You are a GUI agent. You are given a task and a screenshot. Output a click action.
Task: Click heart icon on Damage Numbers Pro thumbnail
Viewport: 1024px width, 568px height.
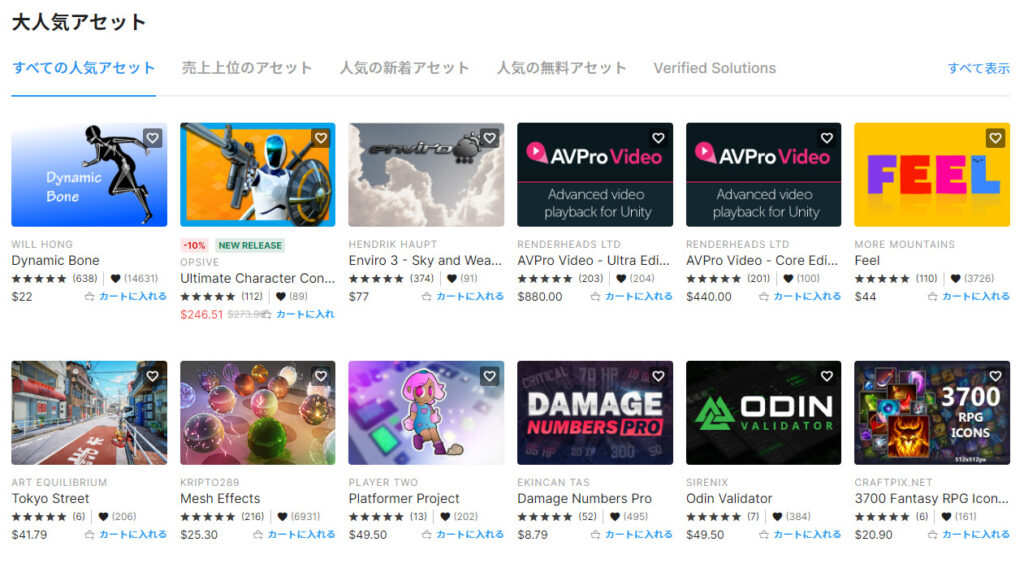coord(658,376)
